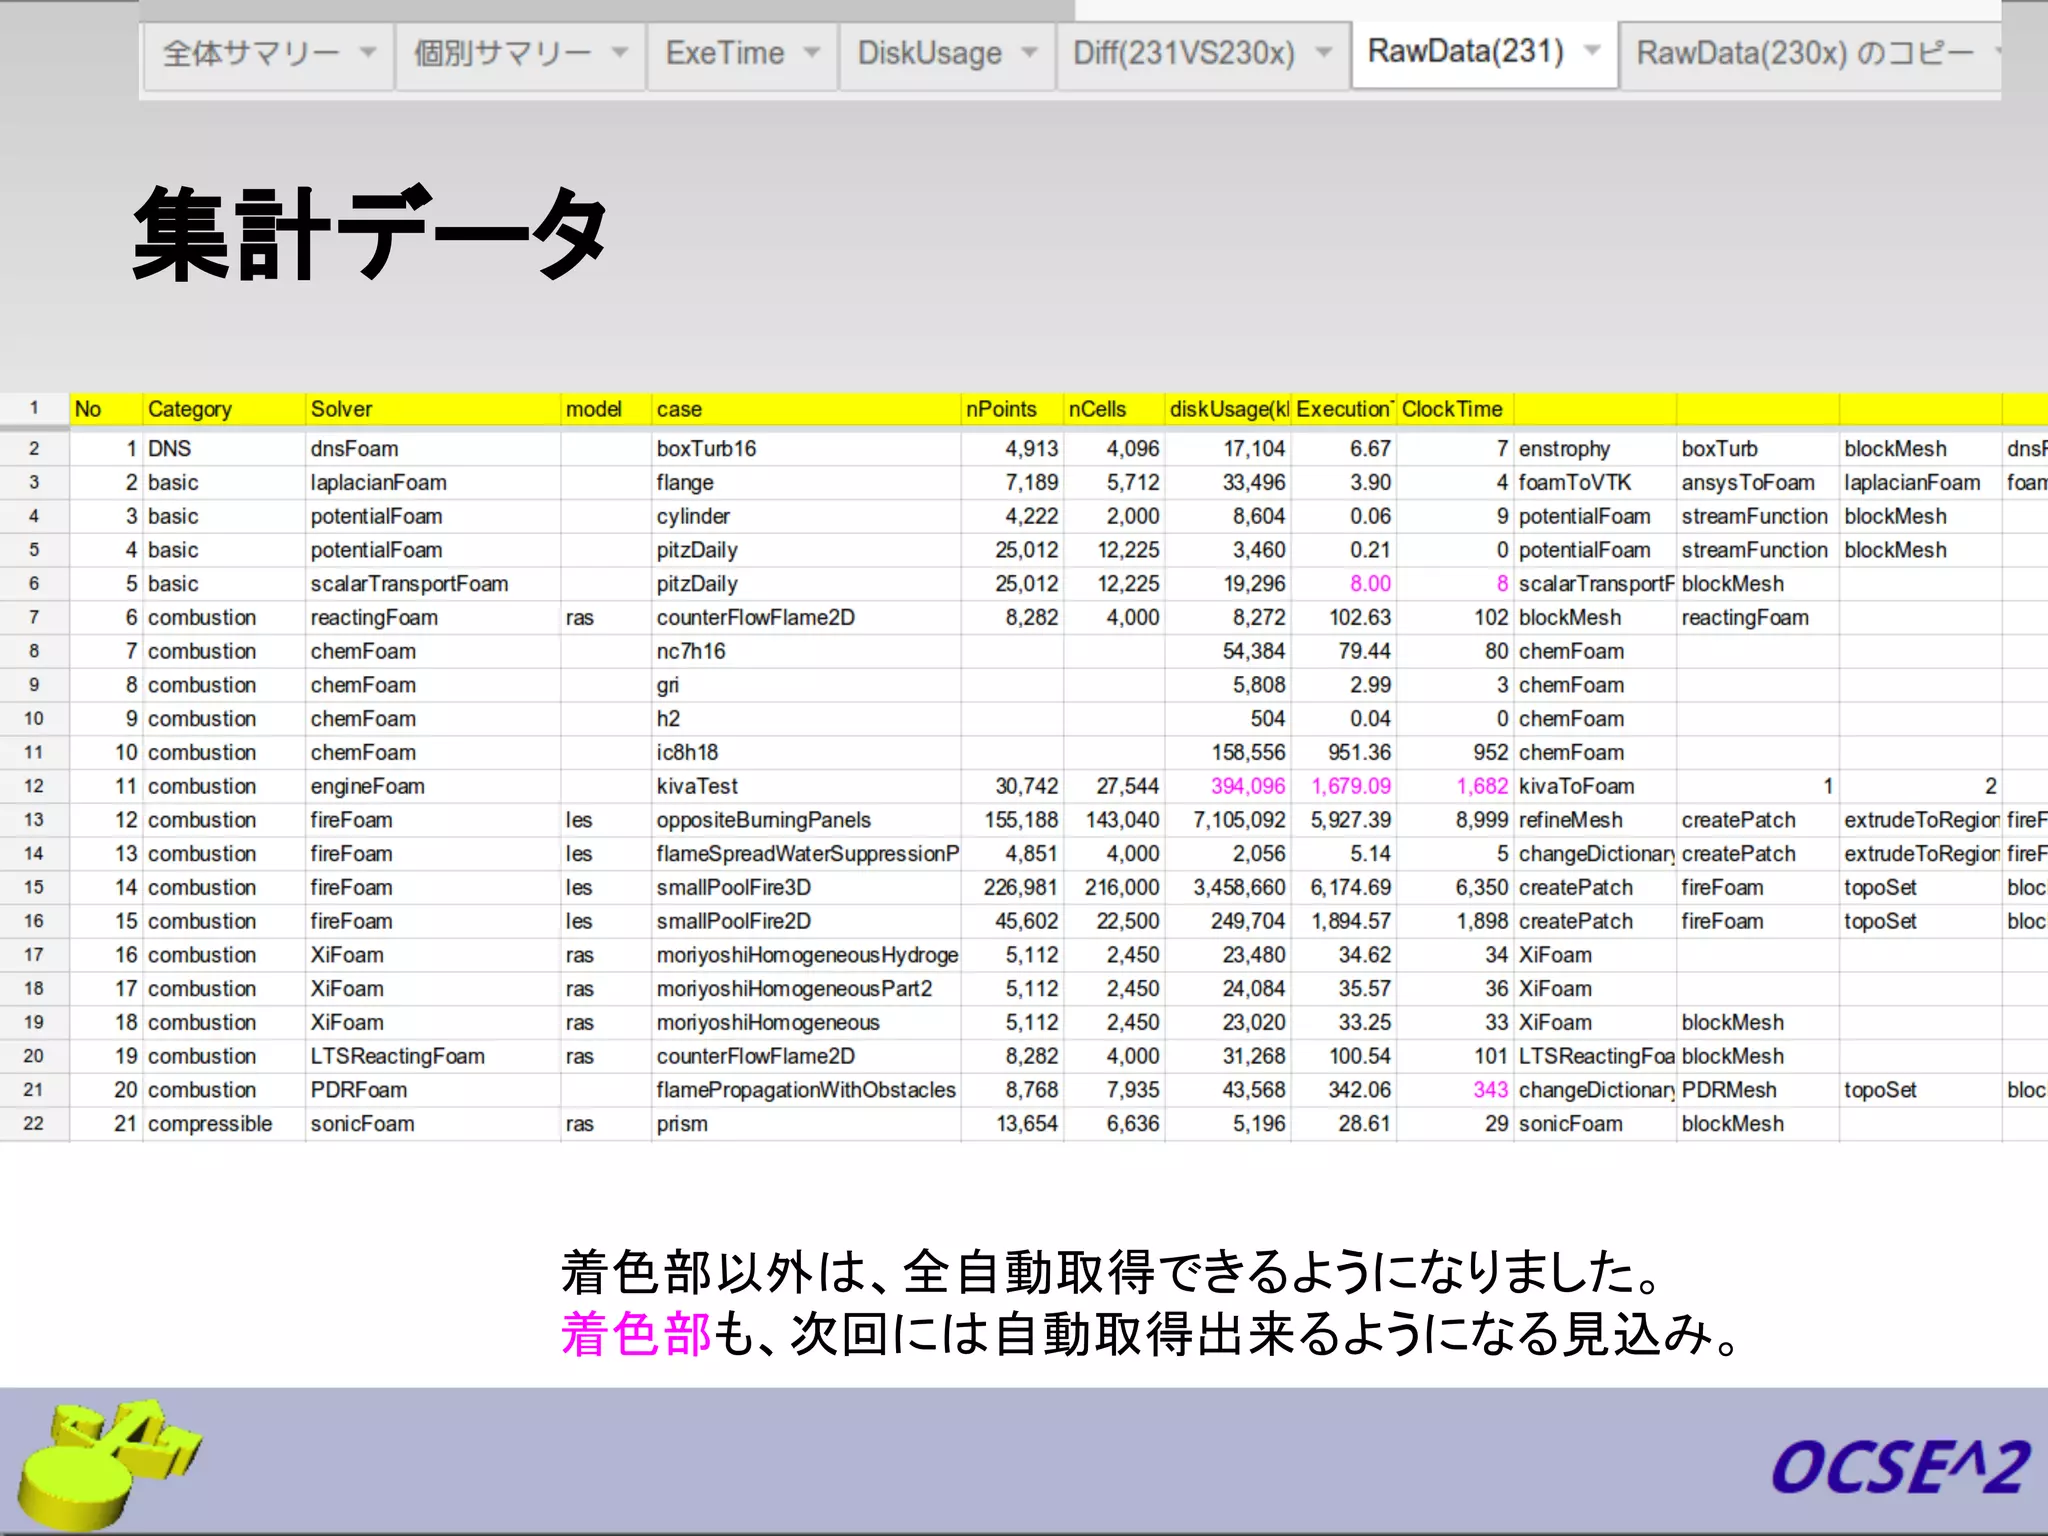Select the Solver column header cell
Viewport: 2048px width, 1536px height.
[x=341, y=408]
